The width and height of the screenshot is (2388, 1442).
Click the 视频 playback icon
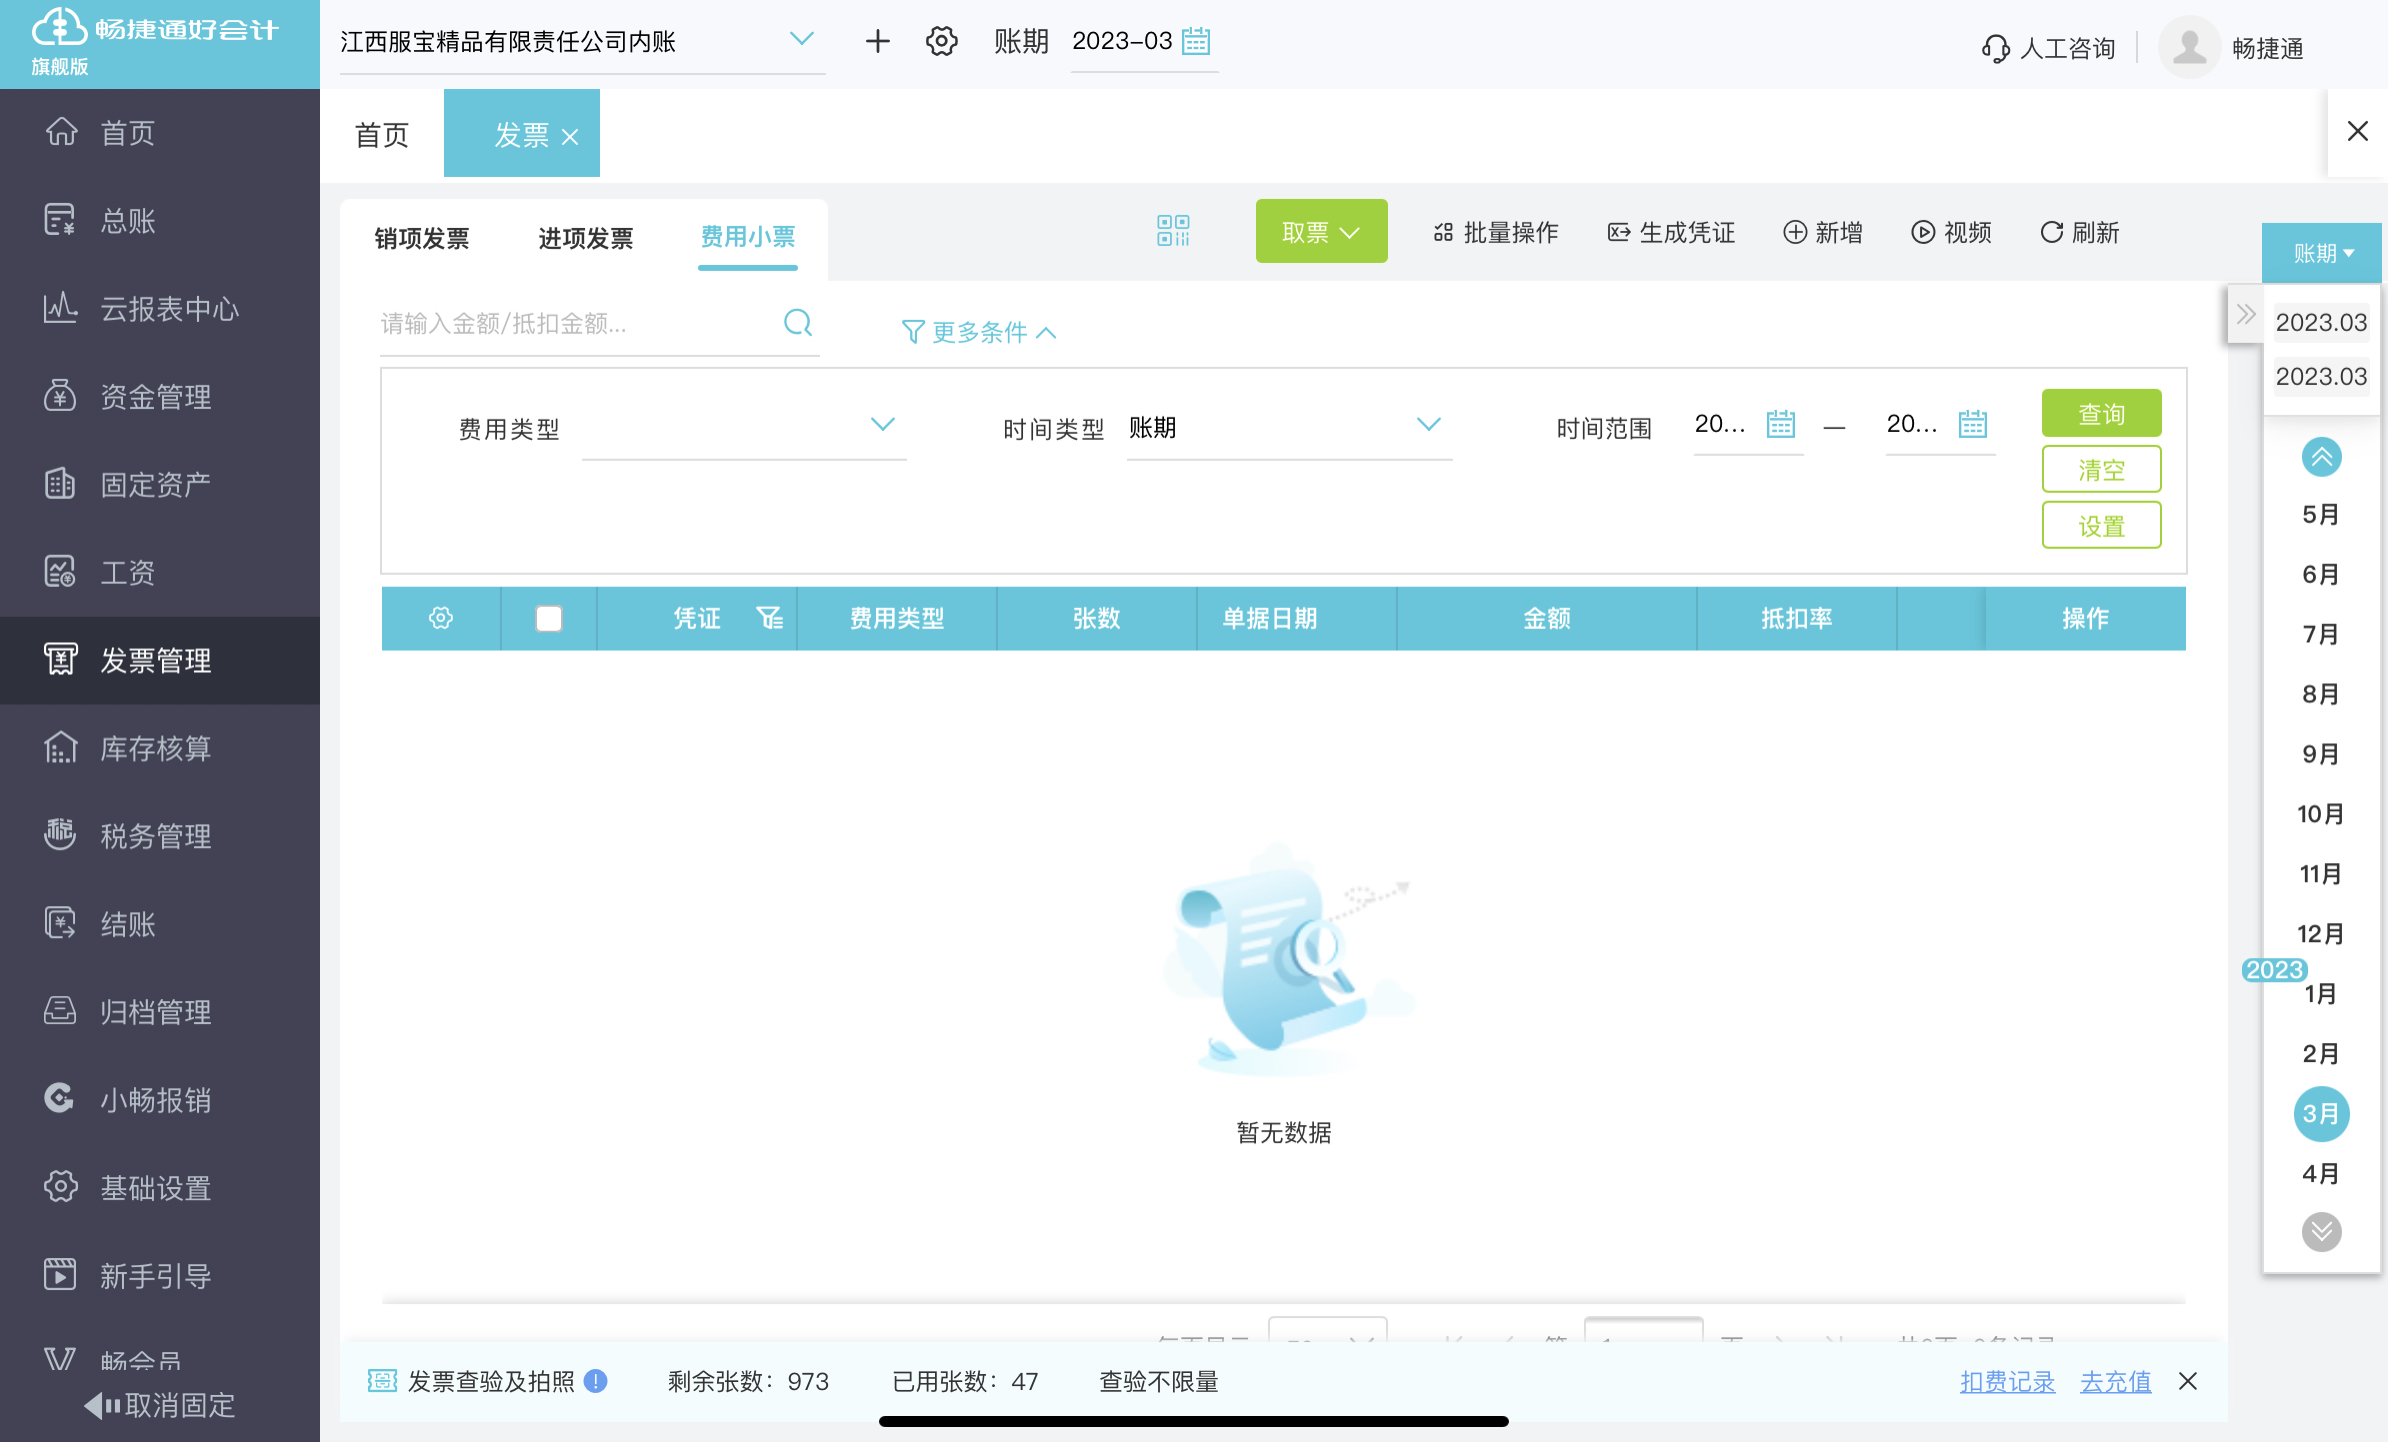click(1922, 230)
